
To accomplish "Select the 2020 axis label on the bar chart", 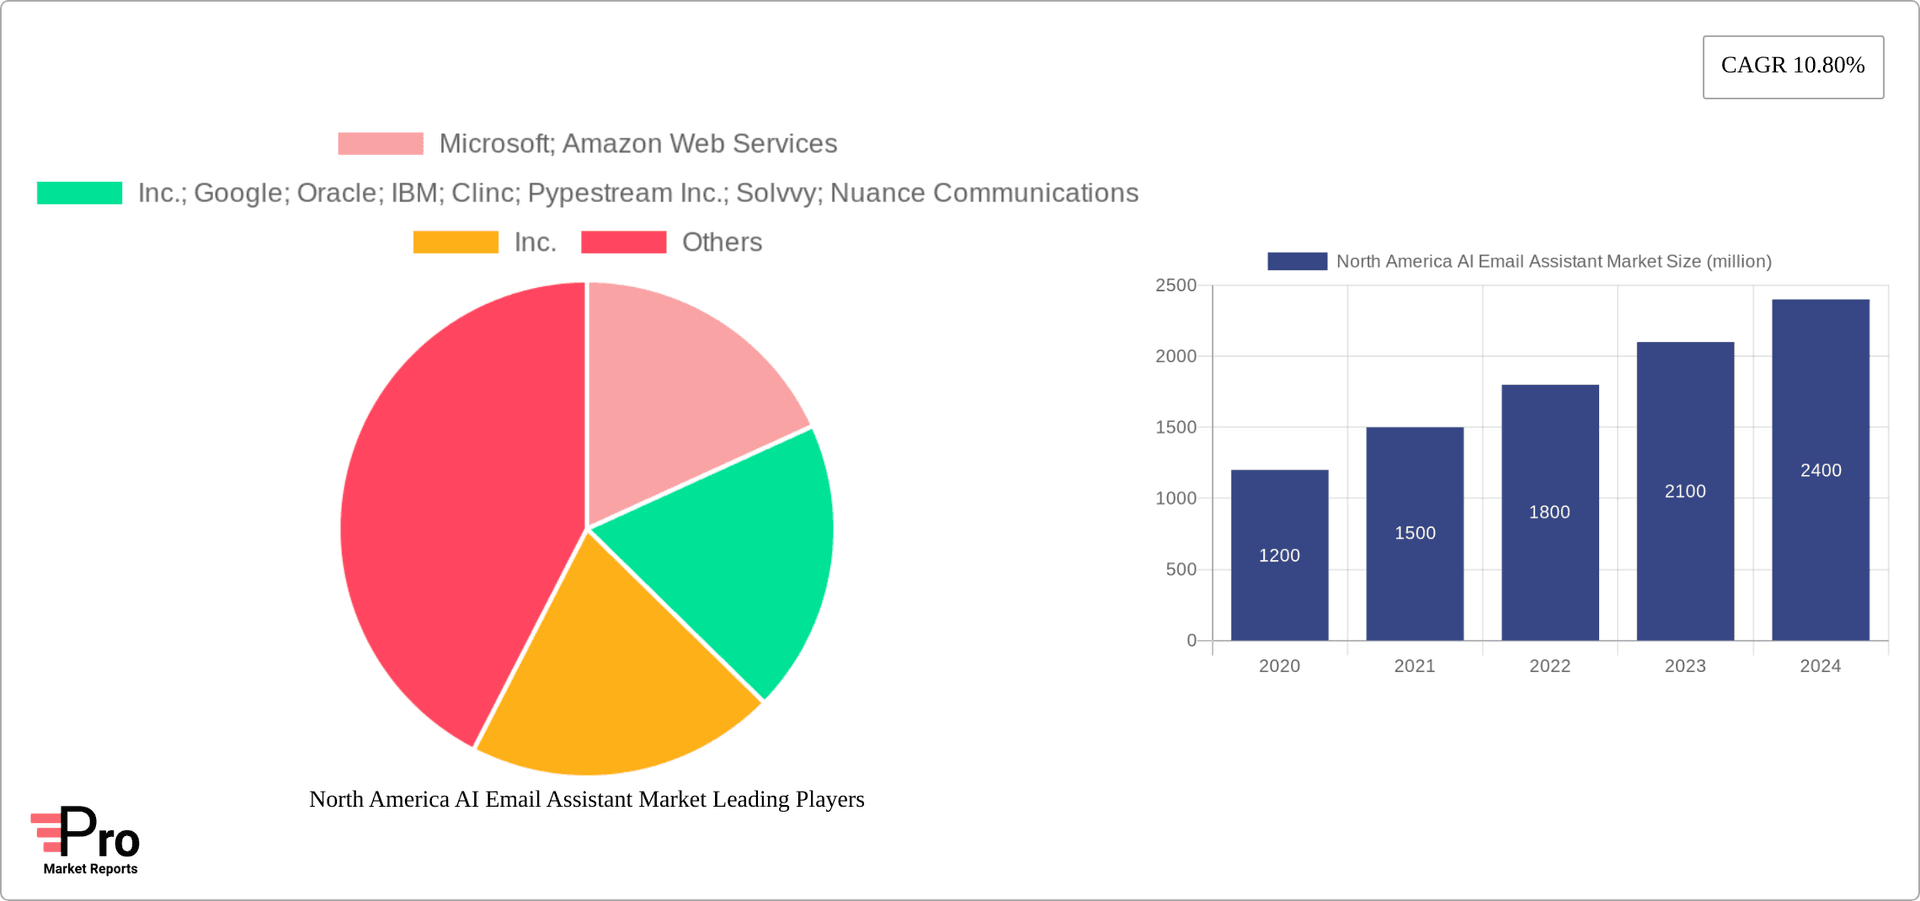I will 1280,665.
